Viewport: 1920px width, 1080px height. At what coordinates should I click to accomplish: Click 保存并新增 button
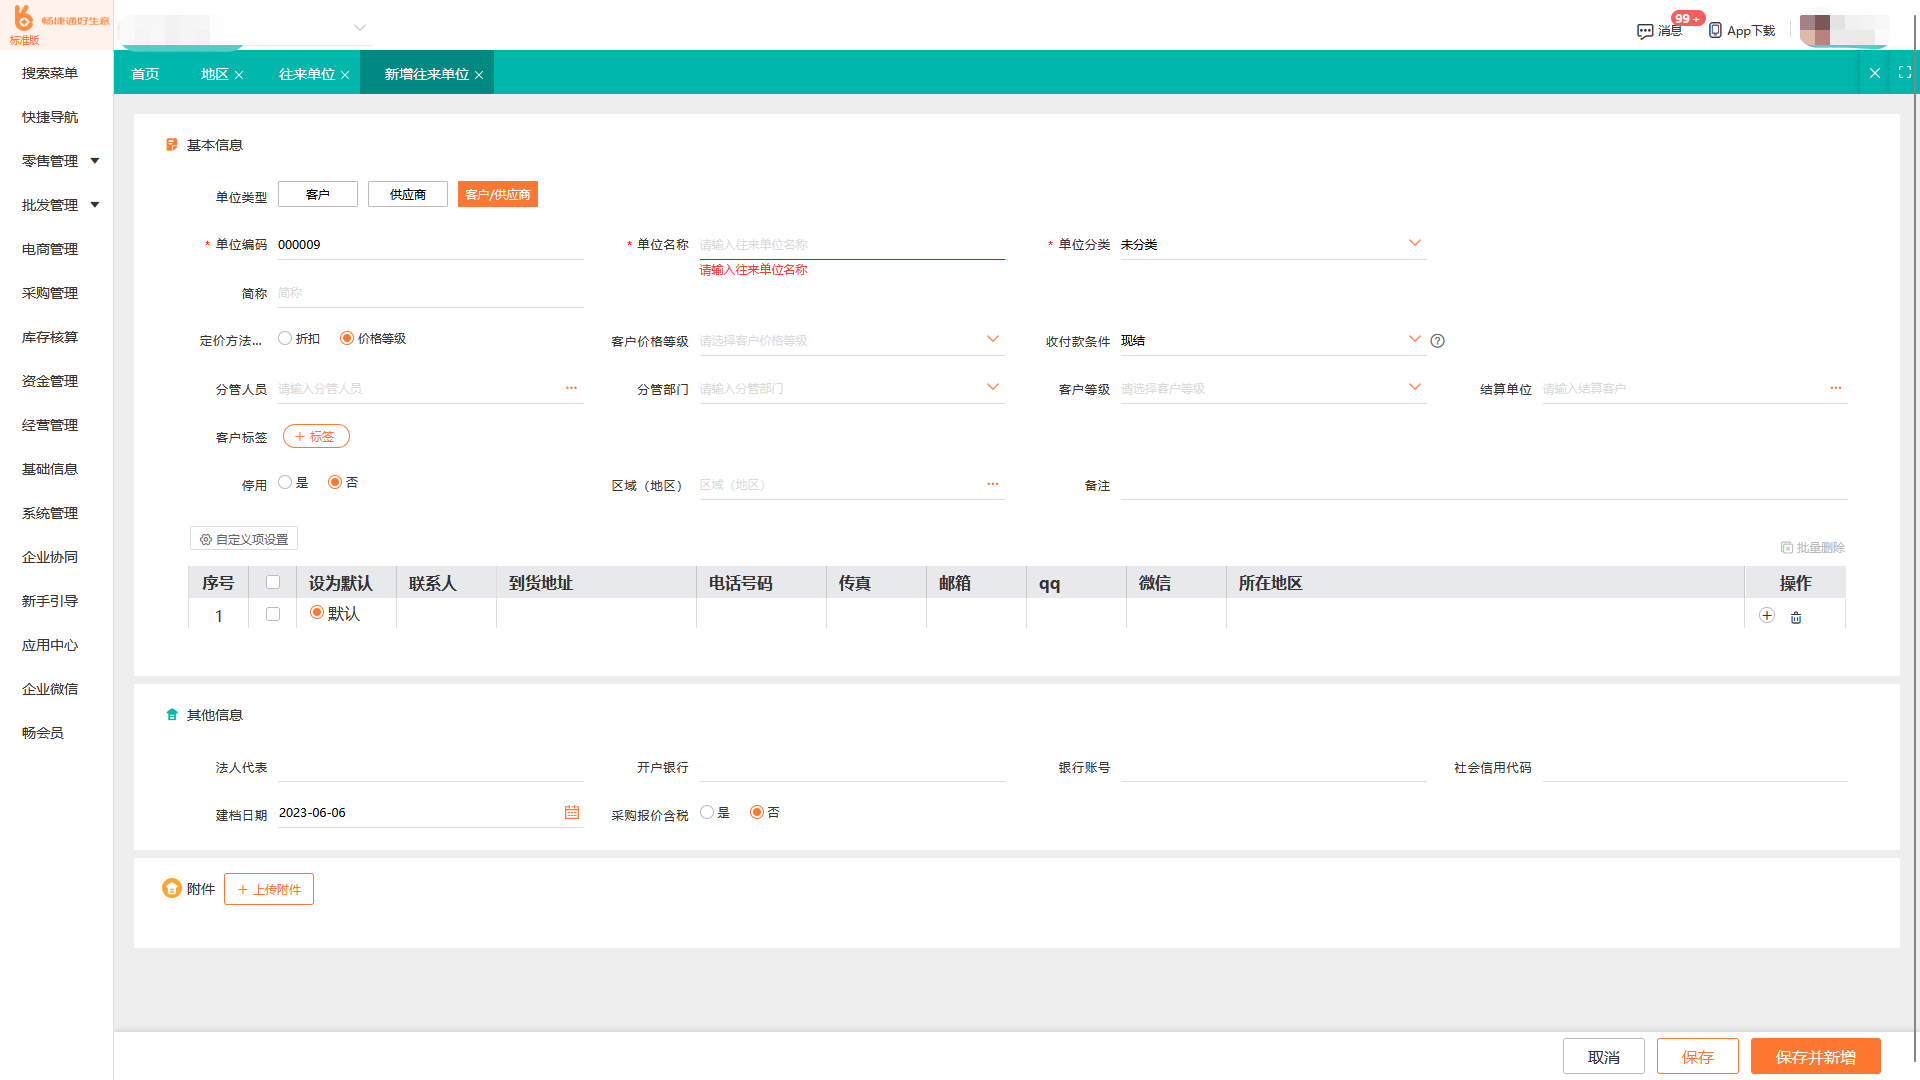point(1812,1054)
